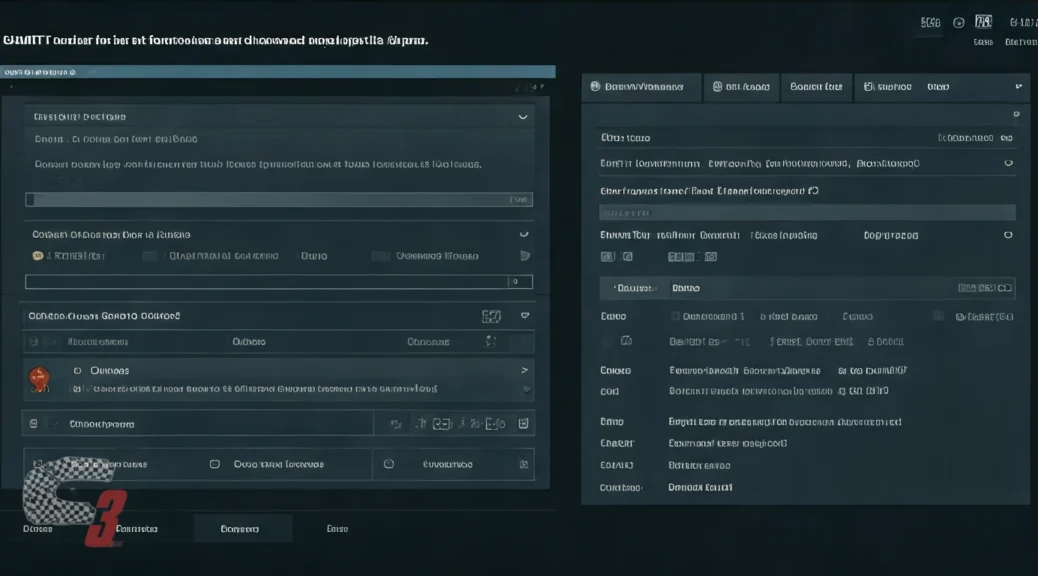The width and height of the screenshot is (1038, 576).
Task: Click the globe icon on the first right-panel tab
Action: (595, 87)
